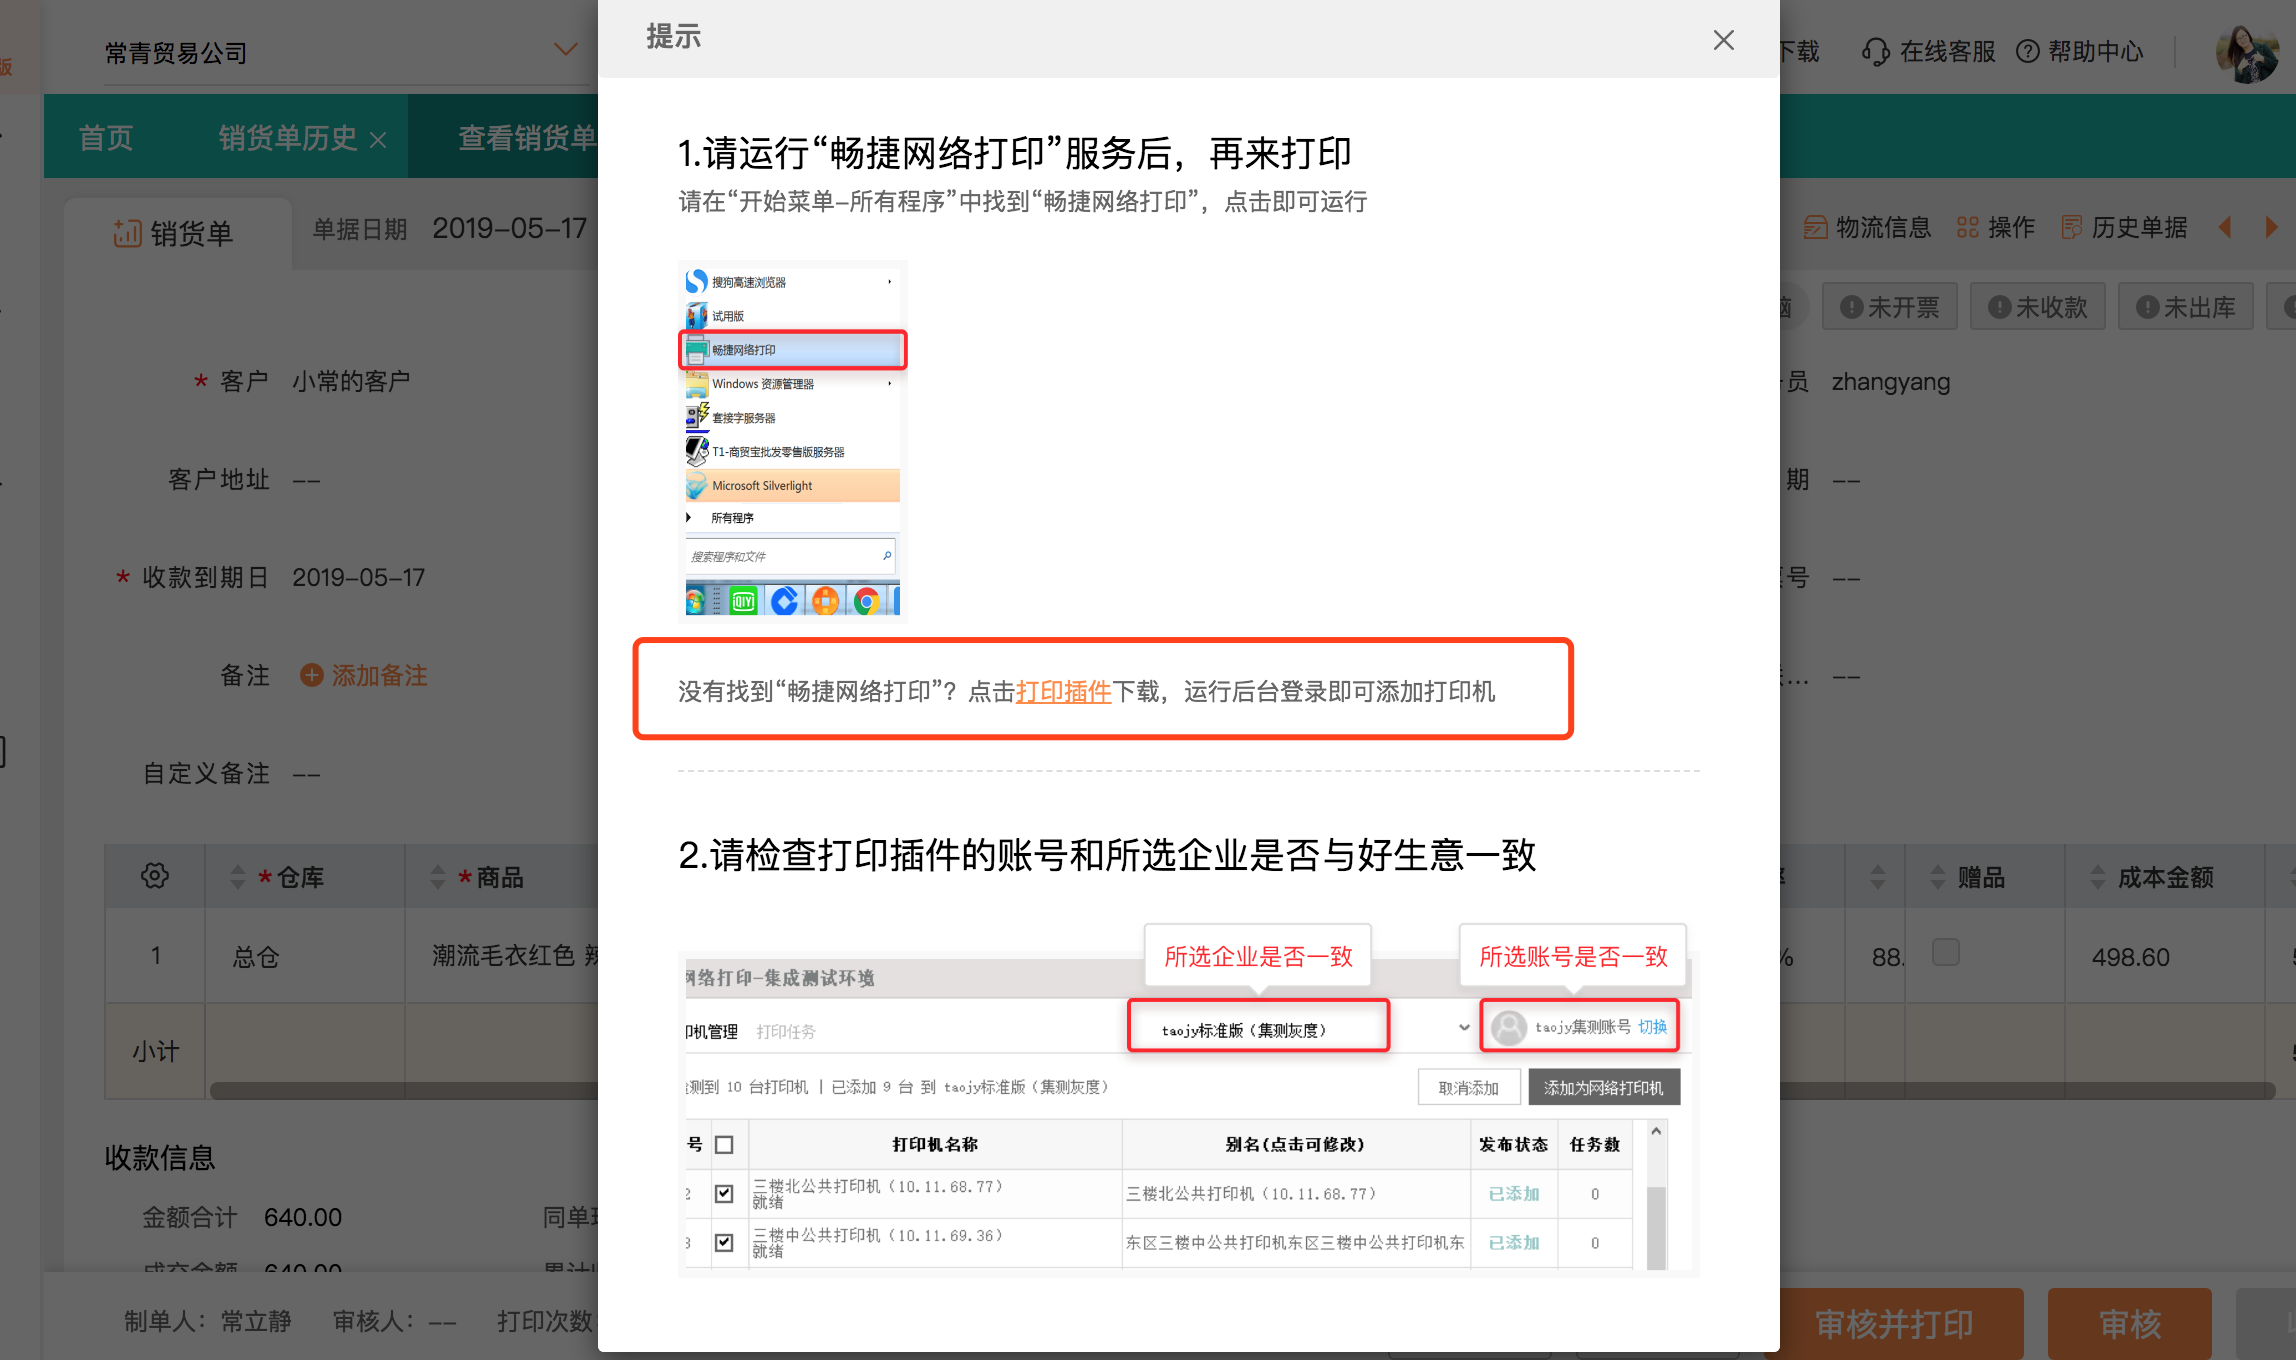Scroll the printer list scrollbar

tap(1666, 1213)
